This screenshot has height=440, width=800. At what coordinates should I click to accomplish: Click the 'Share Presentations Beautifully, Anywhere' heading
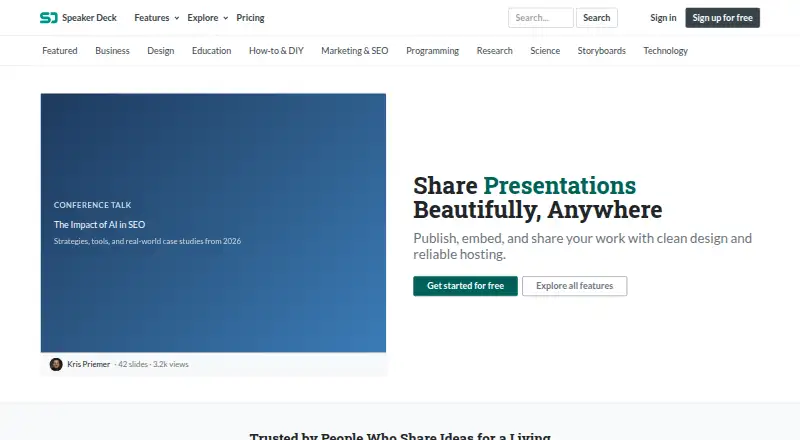pyautogui.click(x=537, y=198)
